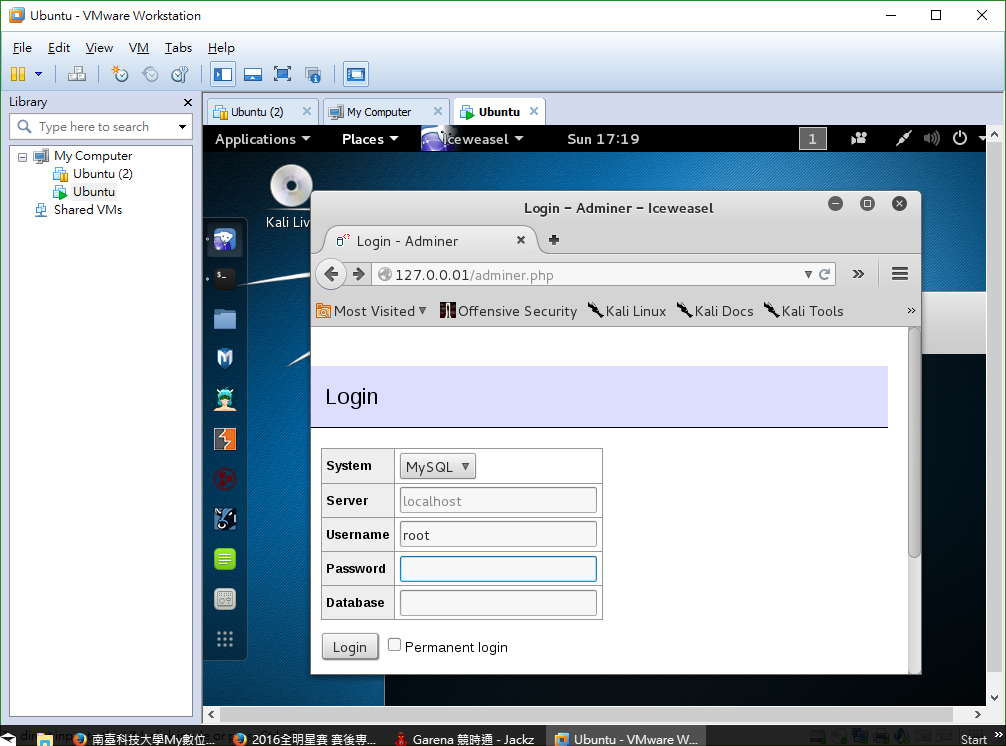Enter full screen mode in VMware toolbar

(282, 74)
